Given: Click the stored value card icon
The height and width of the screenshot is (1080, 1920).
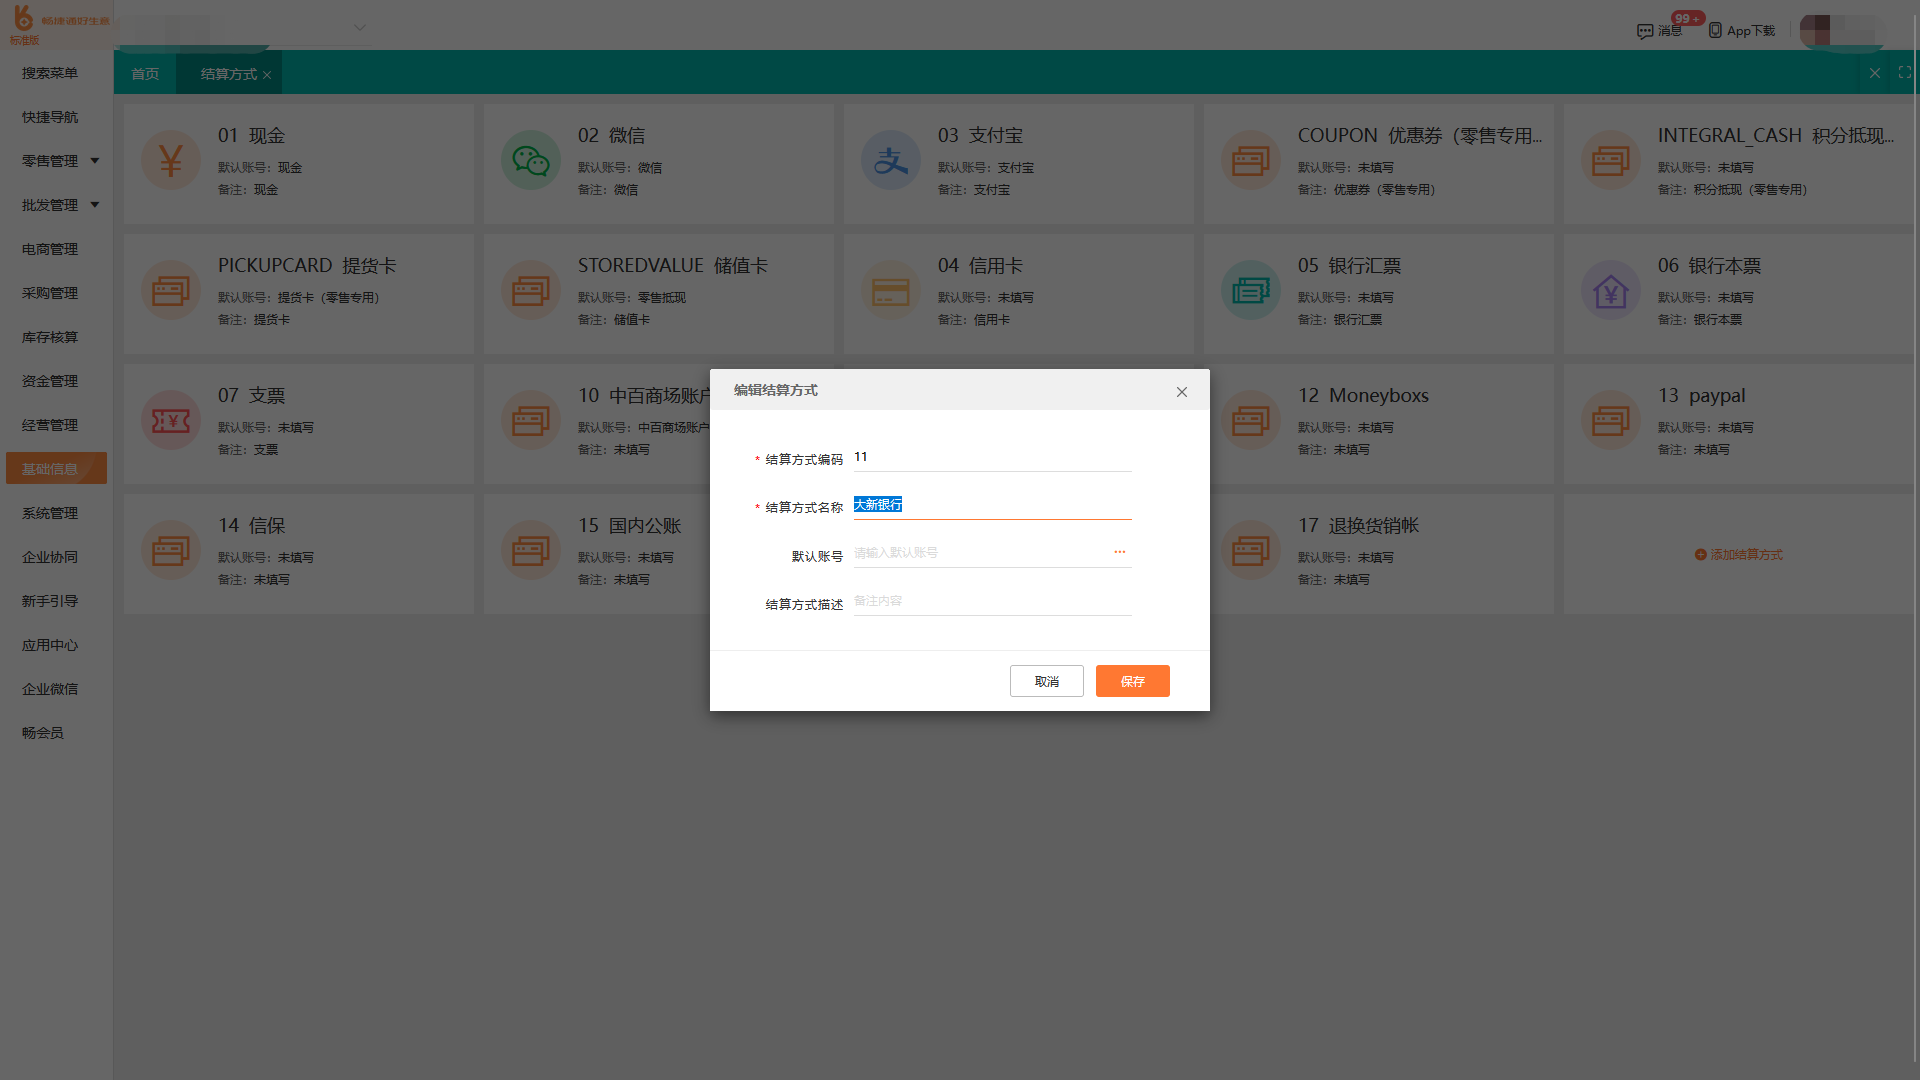Looking at the screenshot, I should [530, 289].
